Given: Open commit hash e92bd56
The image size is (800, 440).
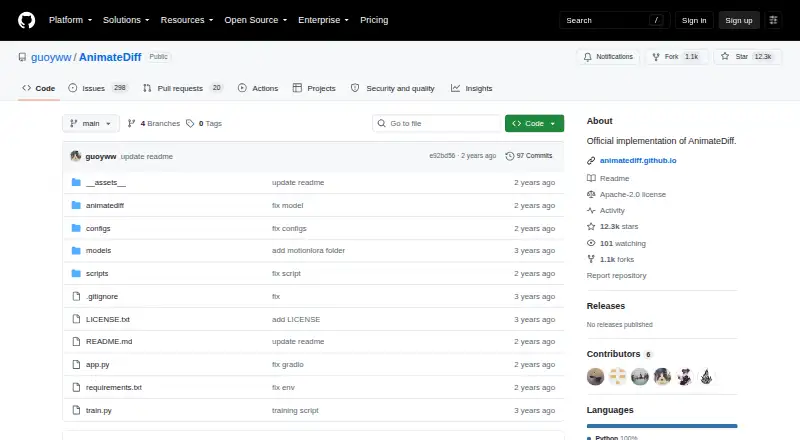Looking at the screenshot, I should pos(442,156).
